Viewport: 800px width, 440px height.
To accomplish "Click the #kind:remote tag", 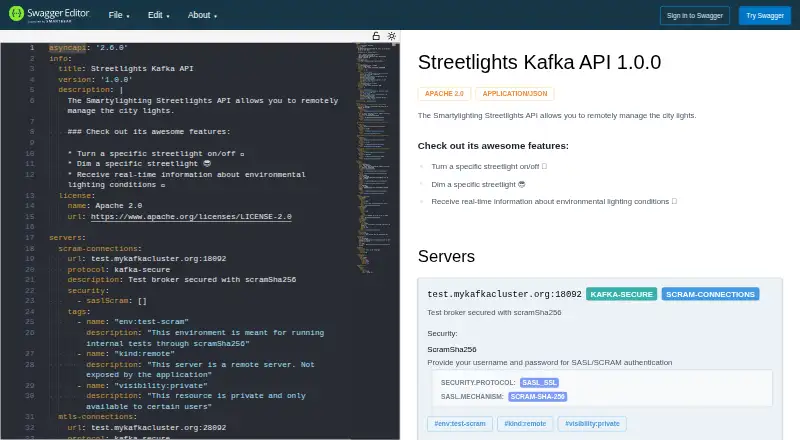I will click(x=525, y=424).
